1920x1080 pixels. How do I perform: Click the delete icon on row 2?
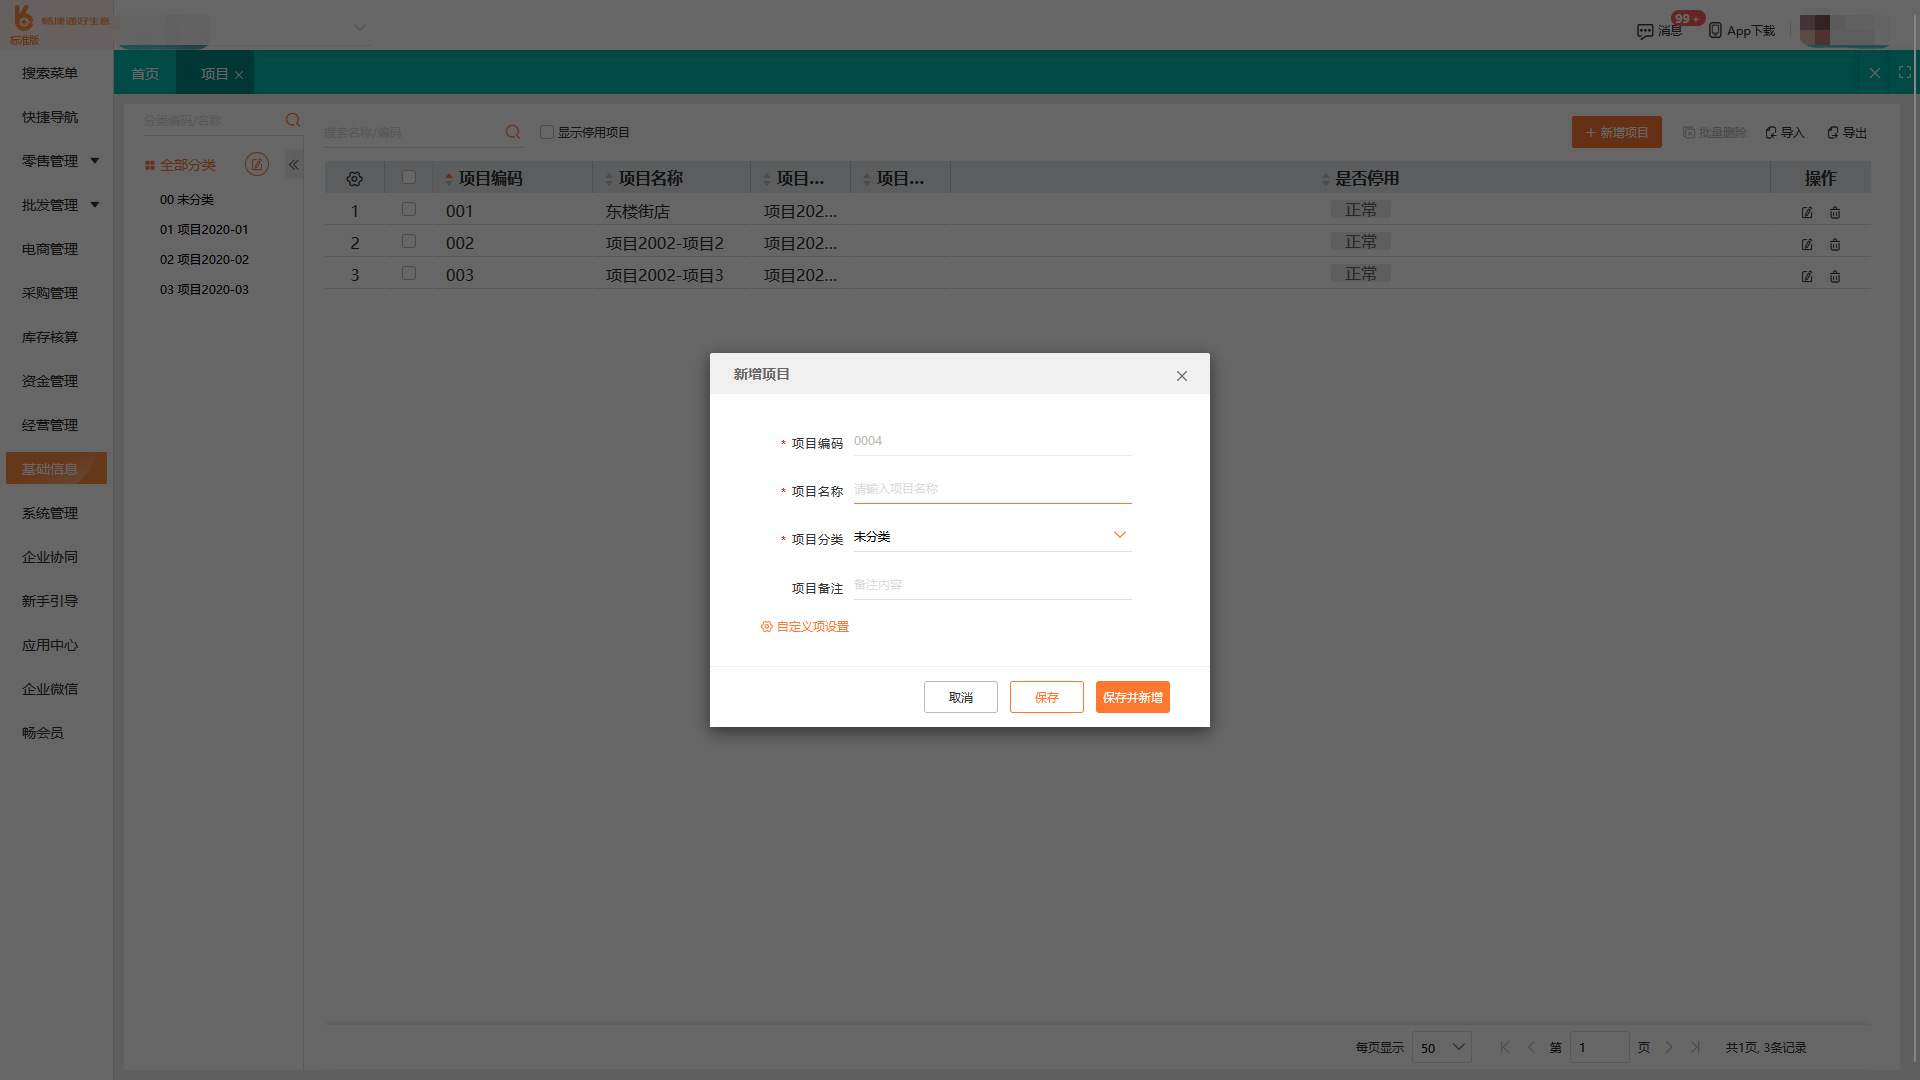[x=1836, y=243]
